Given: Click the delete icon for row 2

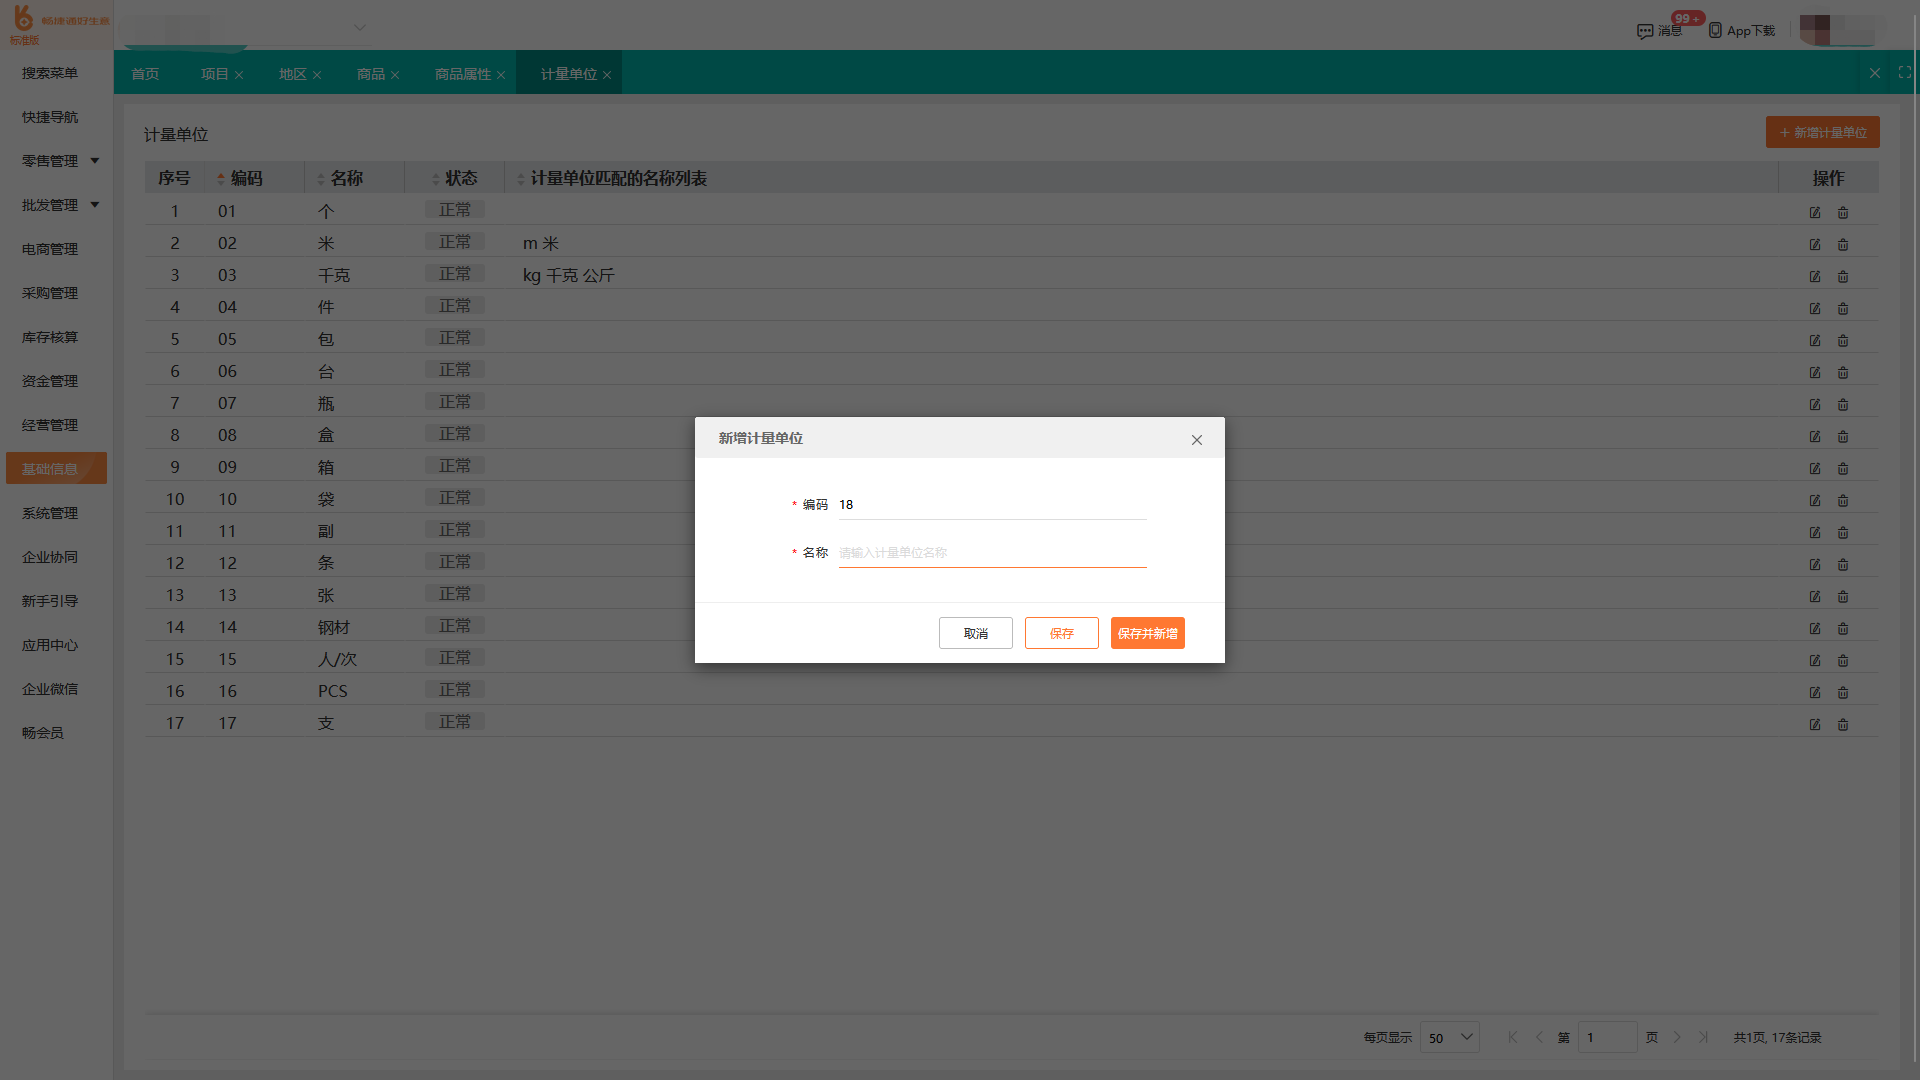Looking at the screenshot, I should [x=1842, y=244].
